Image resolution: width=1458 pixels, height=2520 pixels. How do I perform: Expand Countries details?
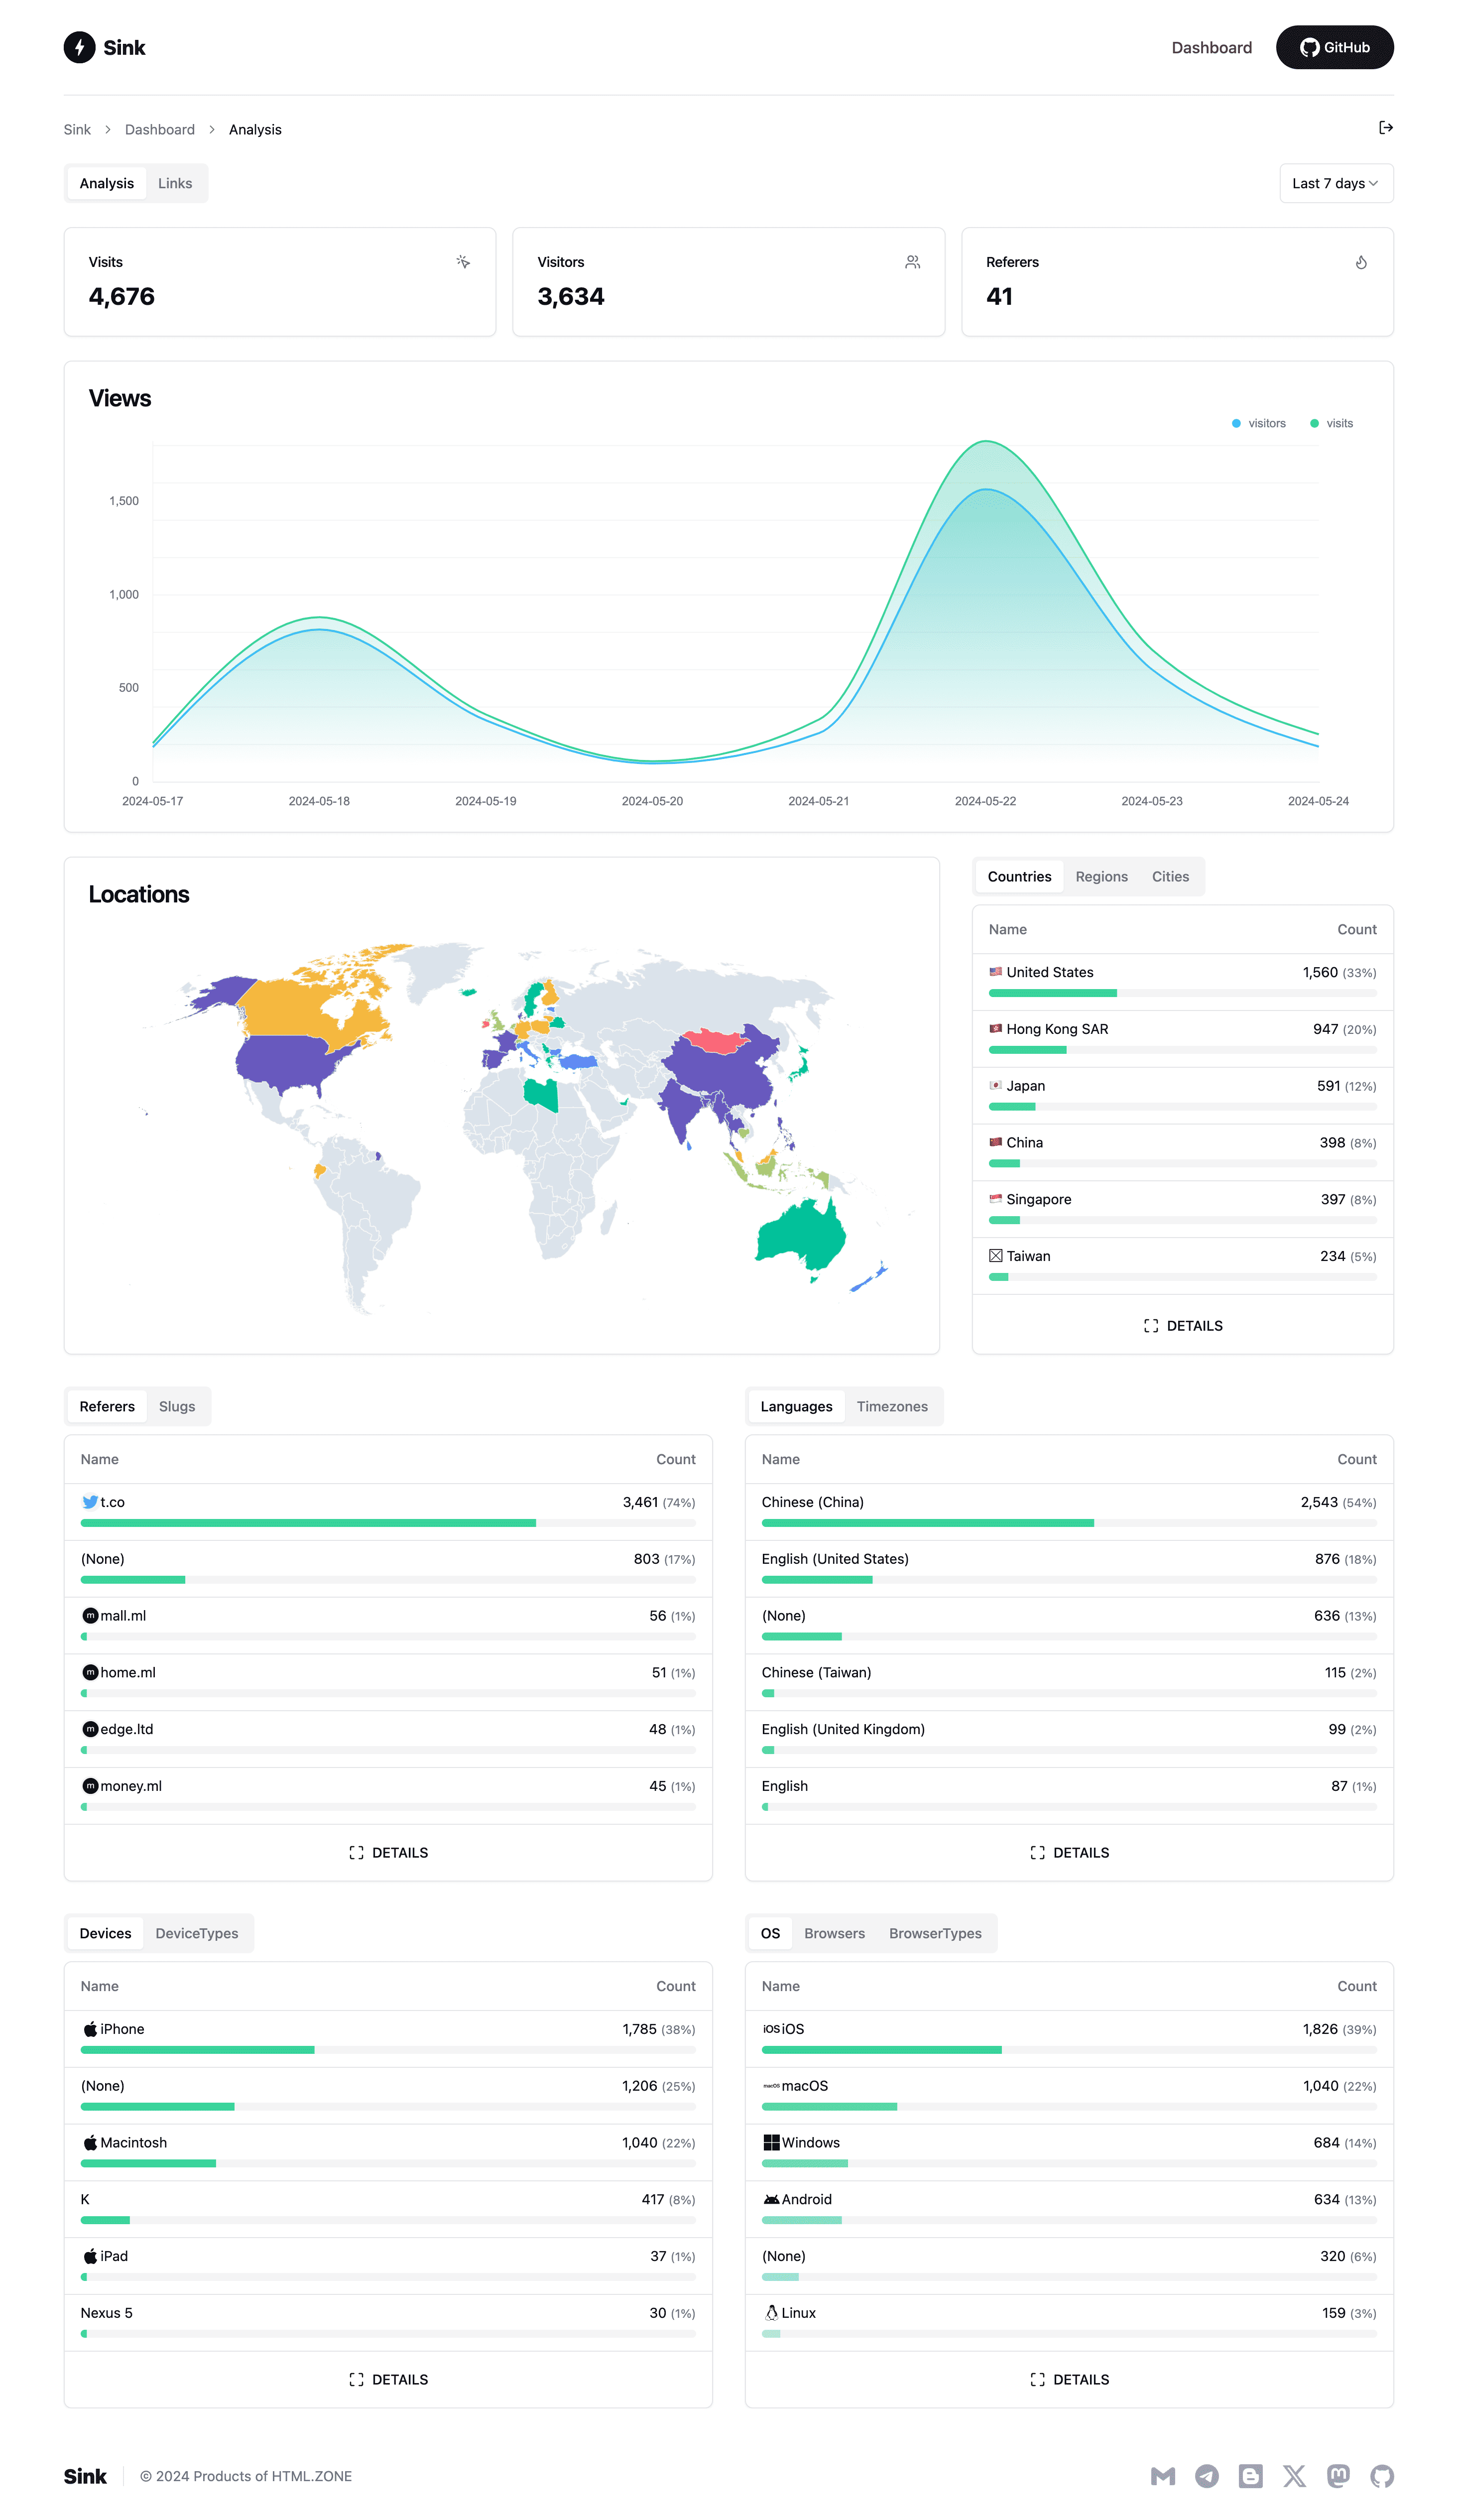pos(1182,1325)
